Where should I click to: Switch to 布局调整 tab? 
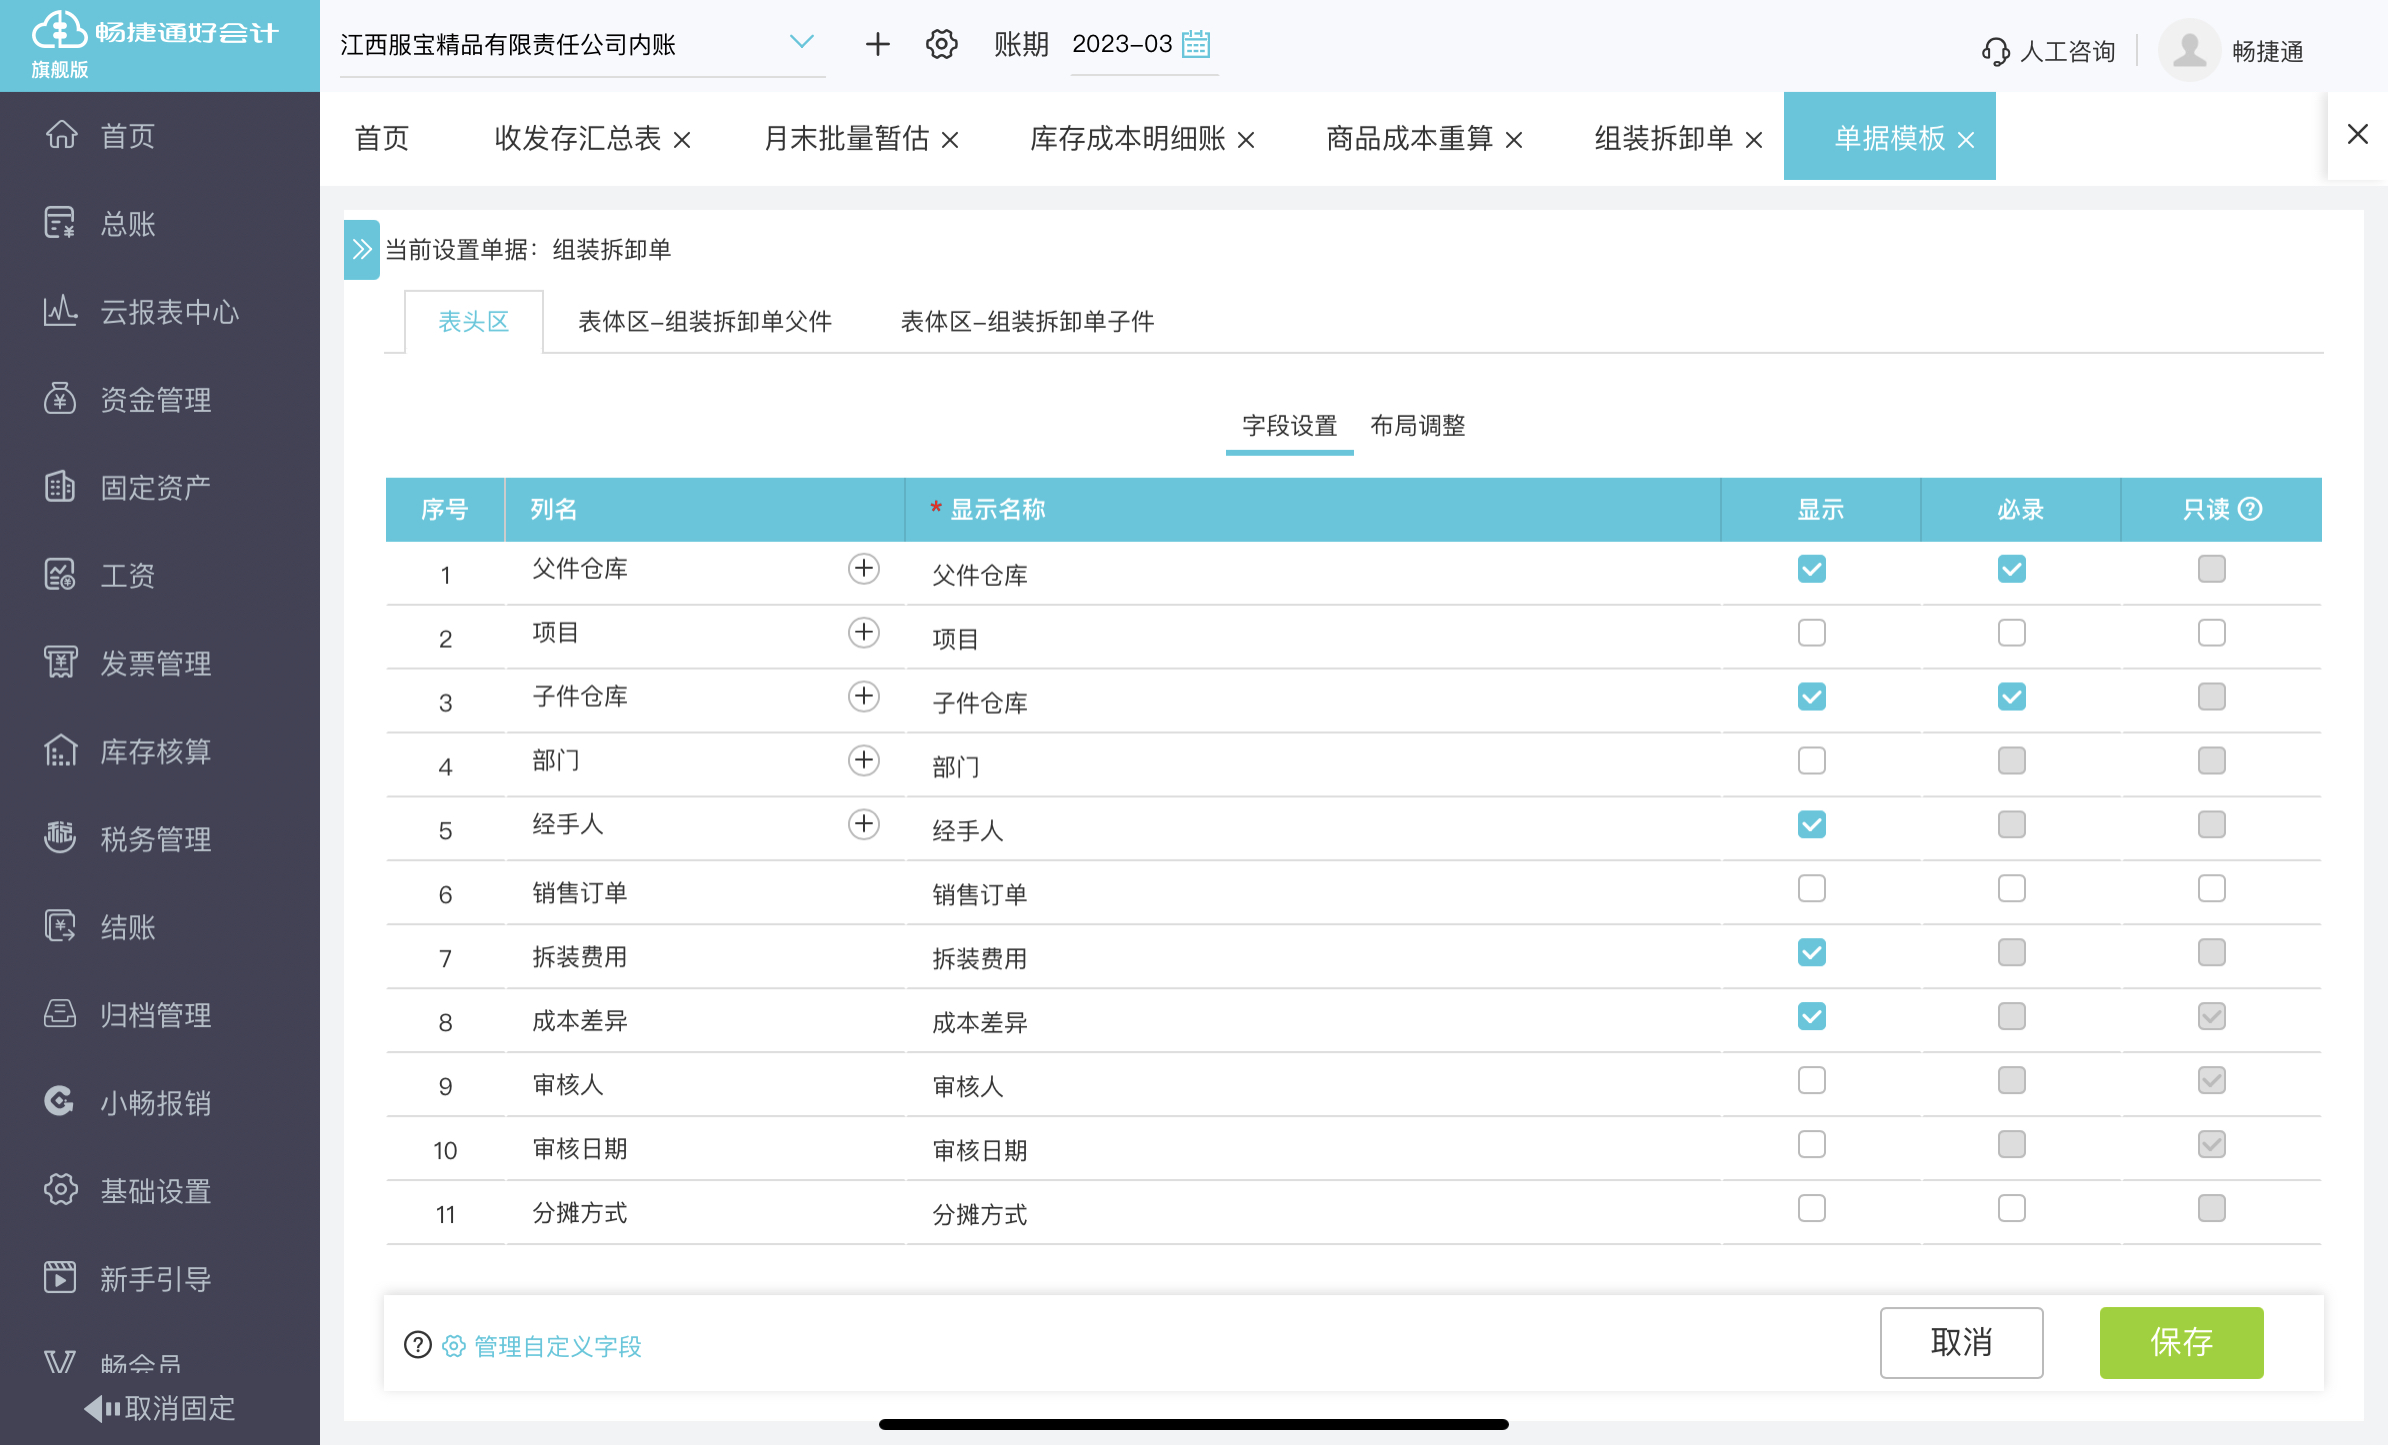1421,425
